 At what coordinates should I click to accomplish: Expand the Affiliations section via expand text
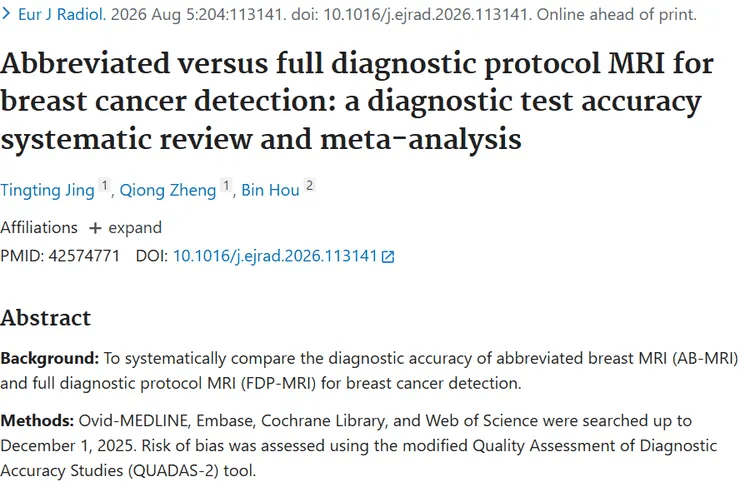coord(135,228)
